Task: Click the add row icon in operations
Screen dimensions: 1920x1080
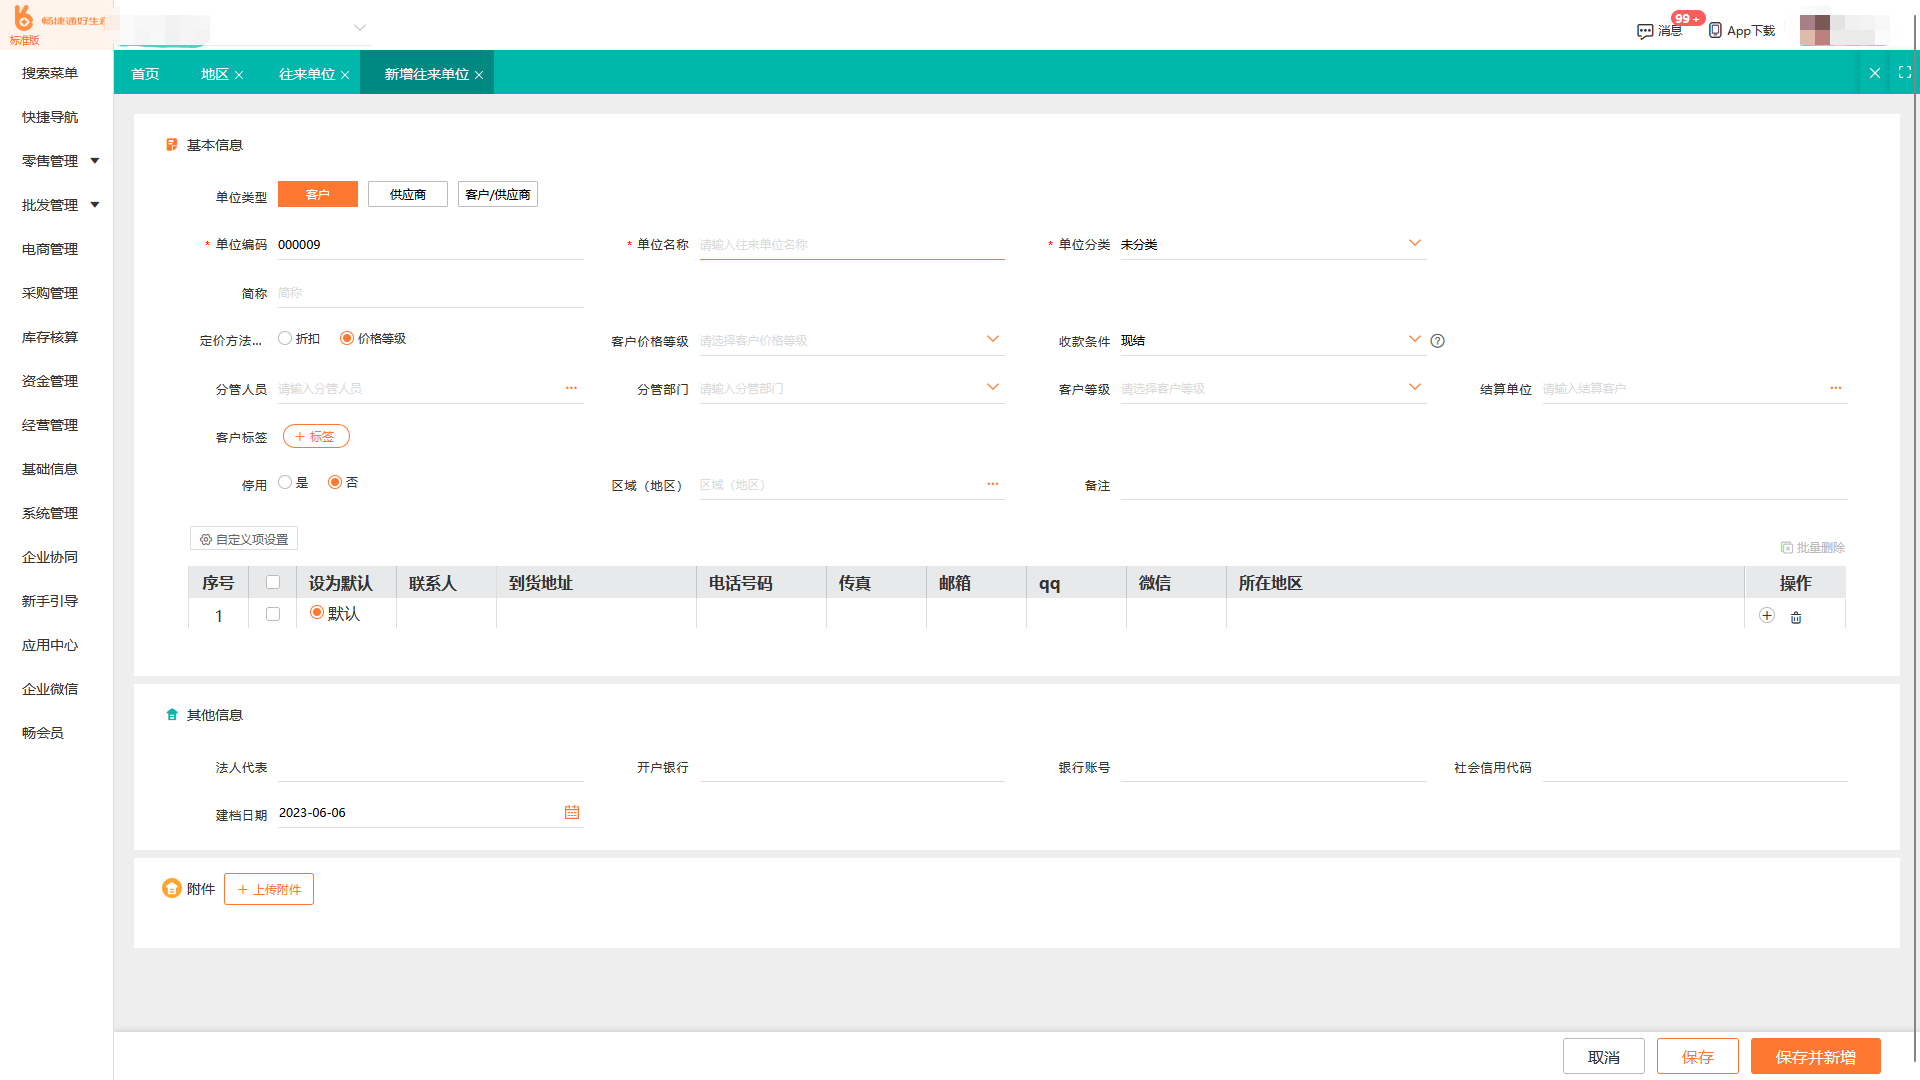Action: [x=1767, y=615]
